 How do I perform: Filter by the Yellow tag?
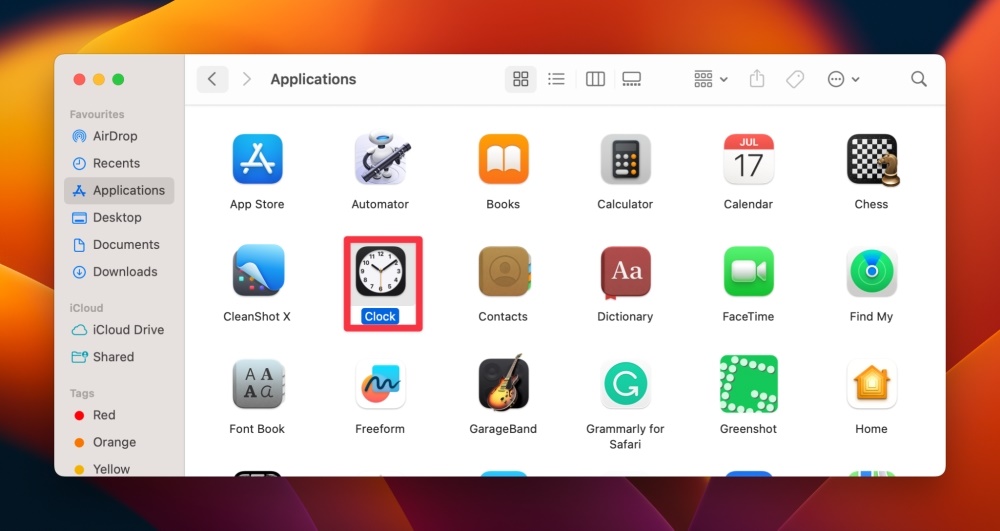(x=119, y=469)
